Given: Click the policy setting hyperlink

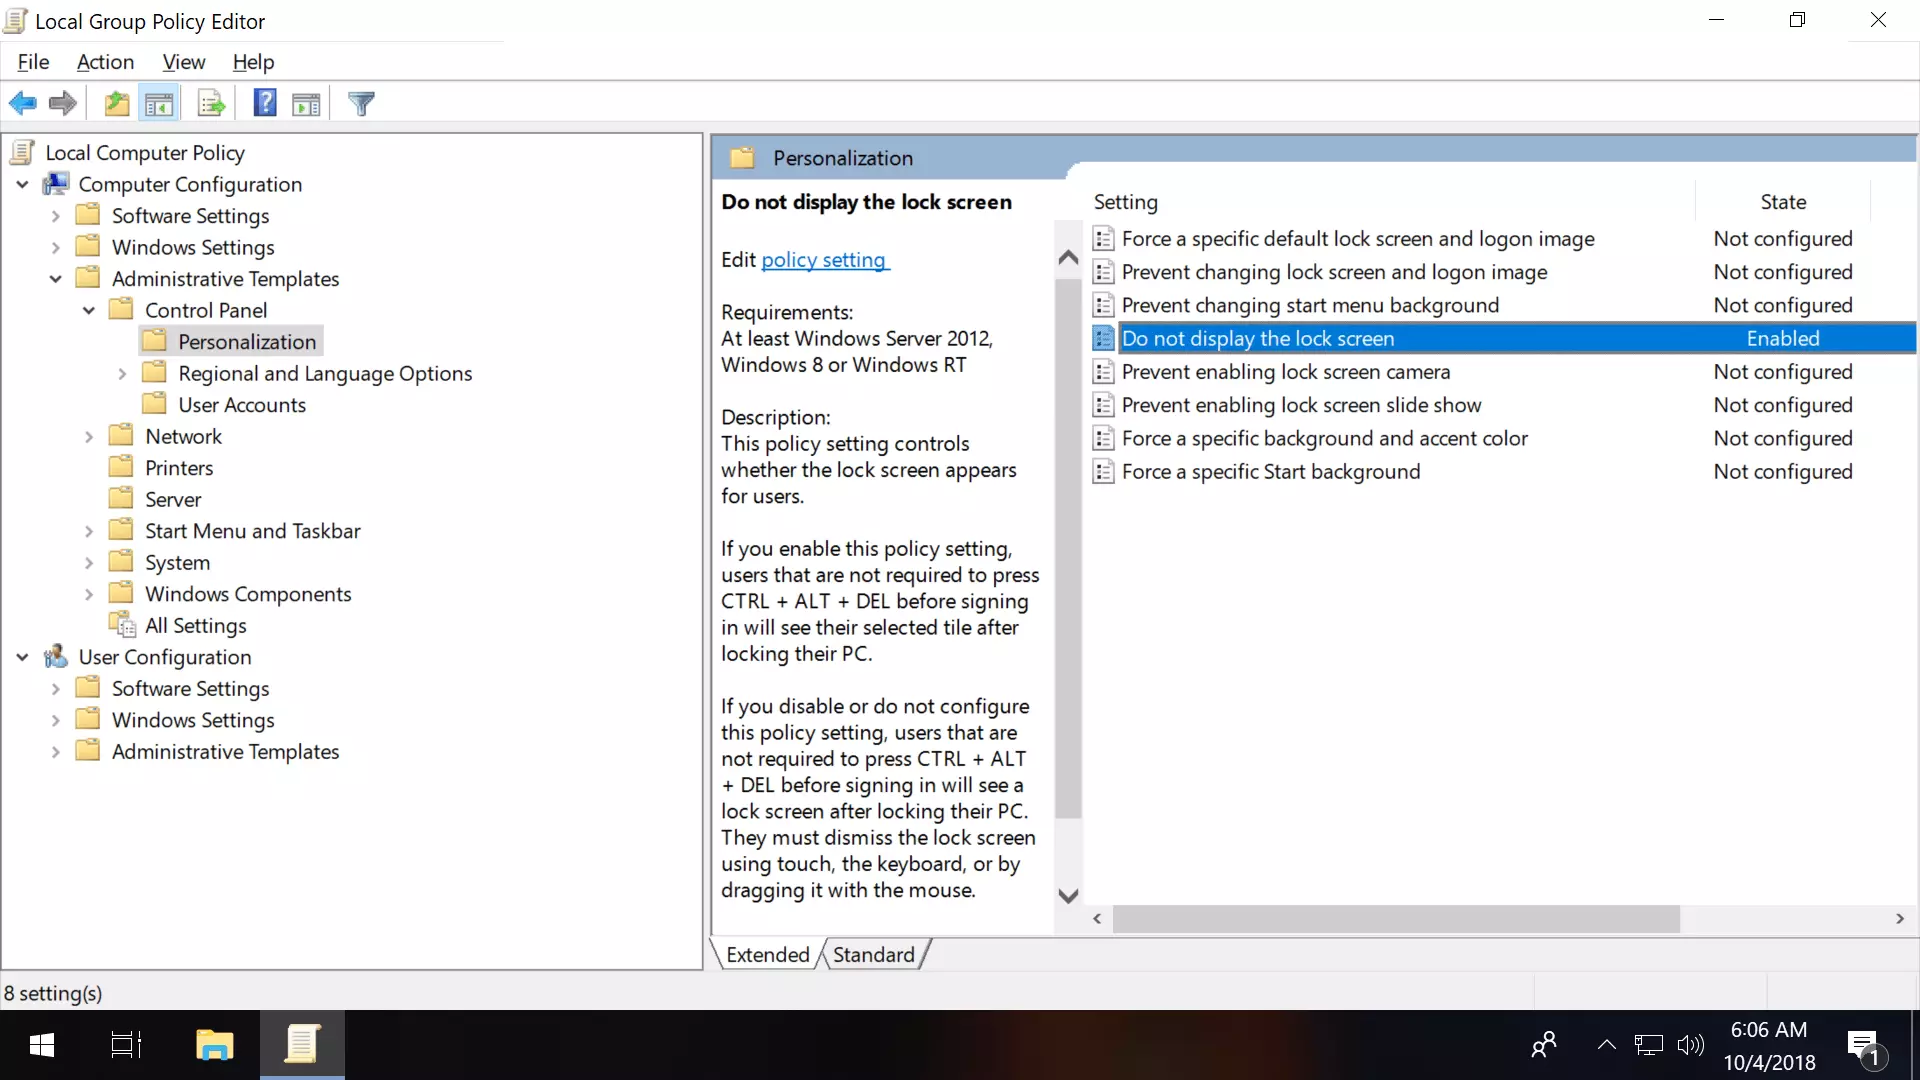Looking at the screenshot, I should [823, 258].
